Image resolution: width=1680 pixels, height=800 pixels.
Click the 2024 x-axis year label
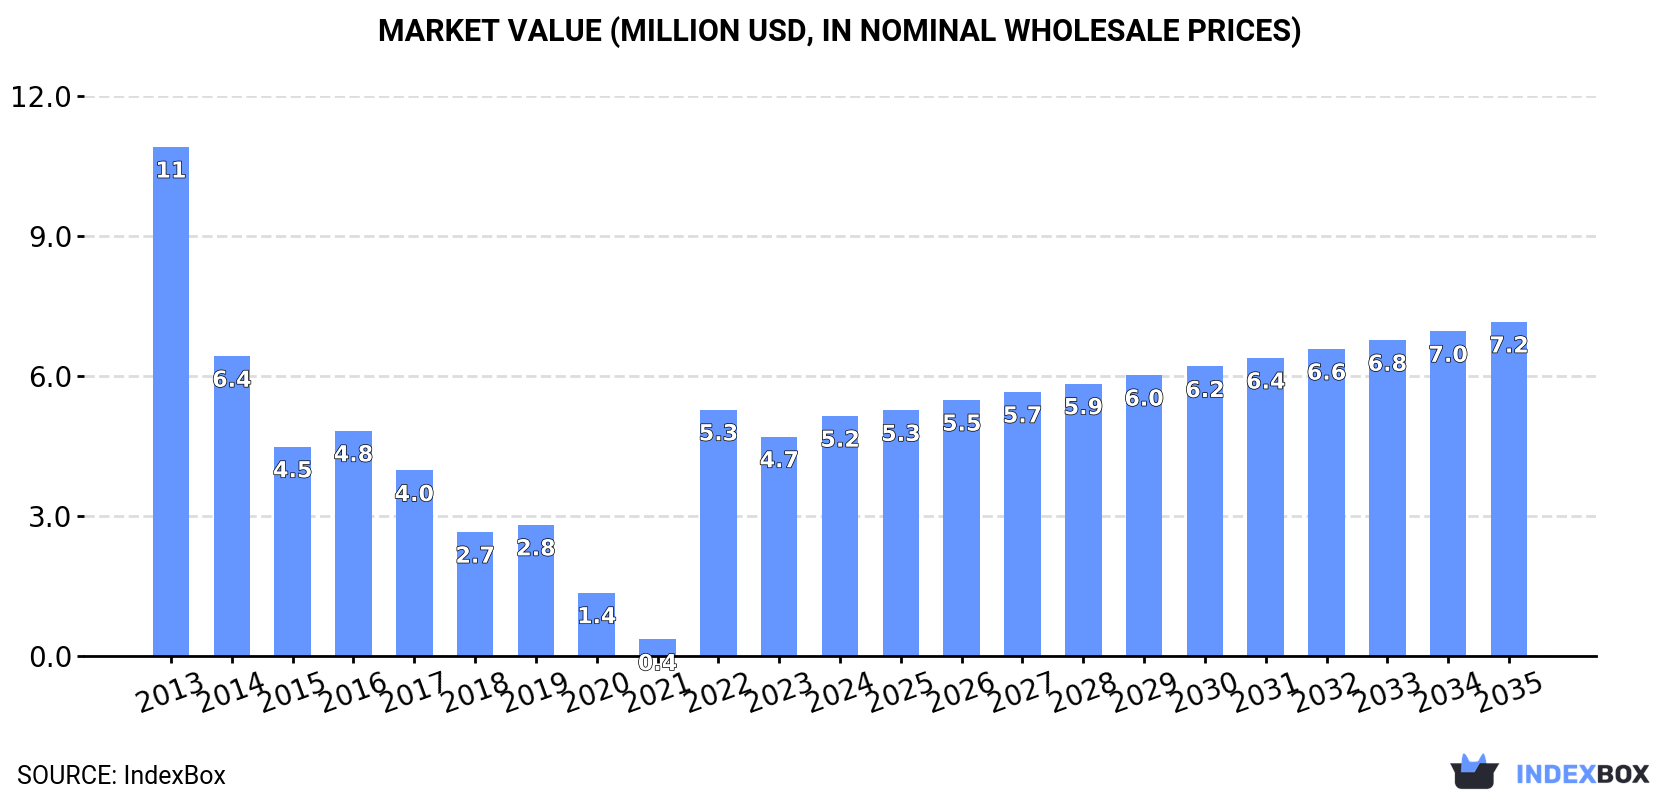[840, 692]
